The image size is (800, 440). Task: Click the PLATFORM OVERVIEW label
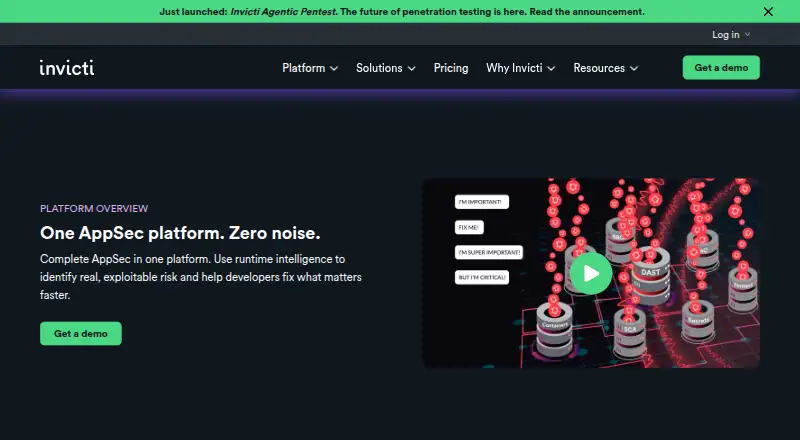[94, 208]
